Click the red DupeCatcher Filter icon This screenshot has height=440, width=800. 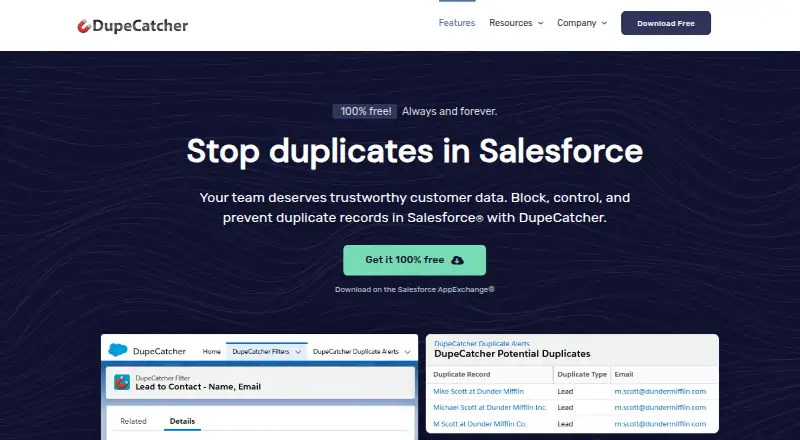[122, 382]
